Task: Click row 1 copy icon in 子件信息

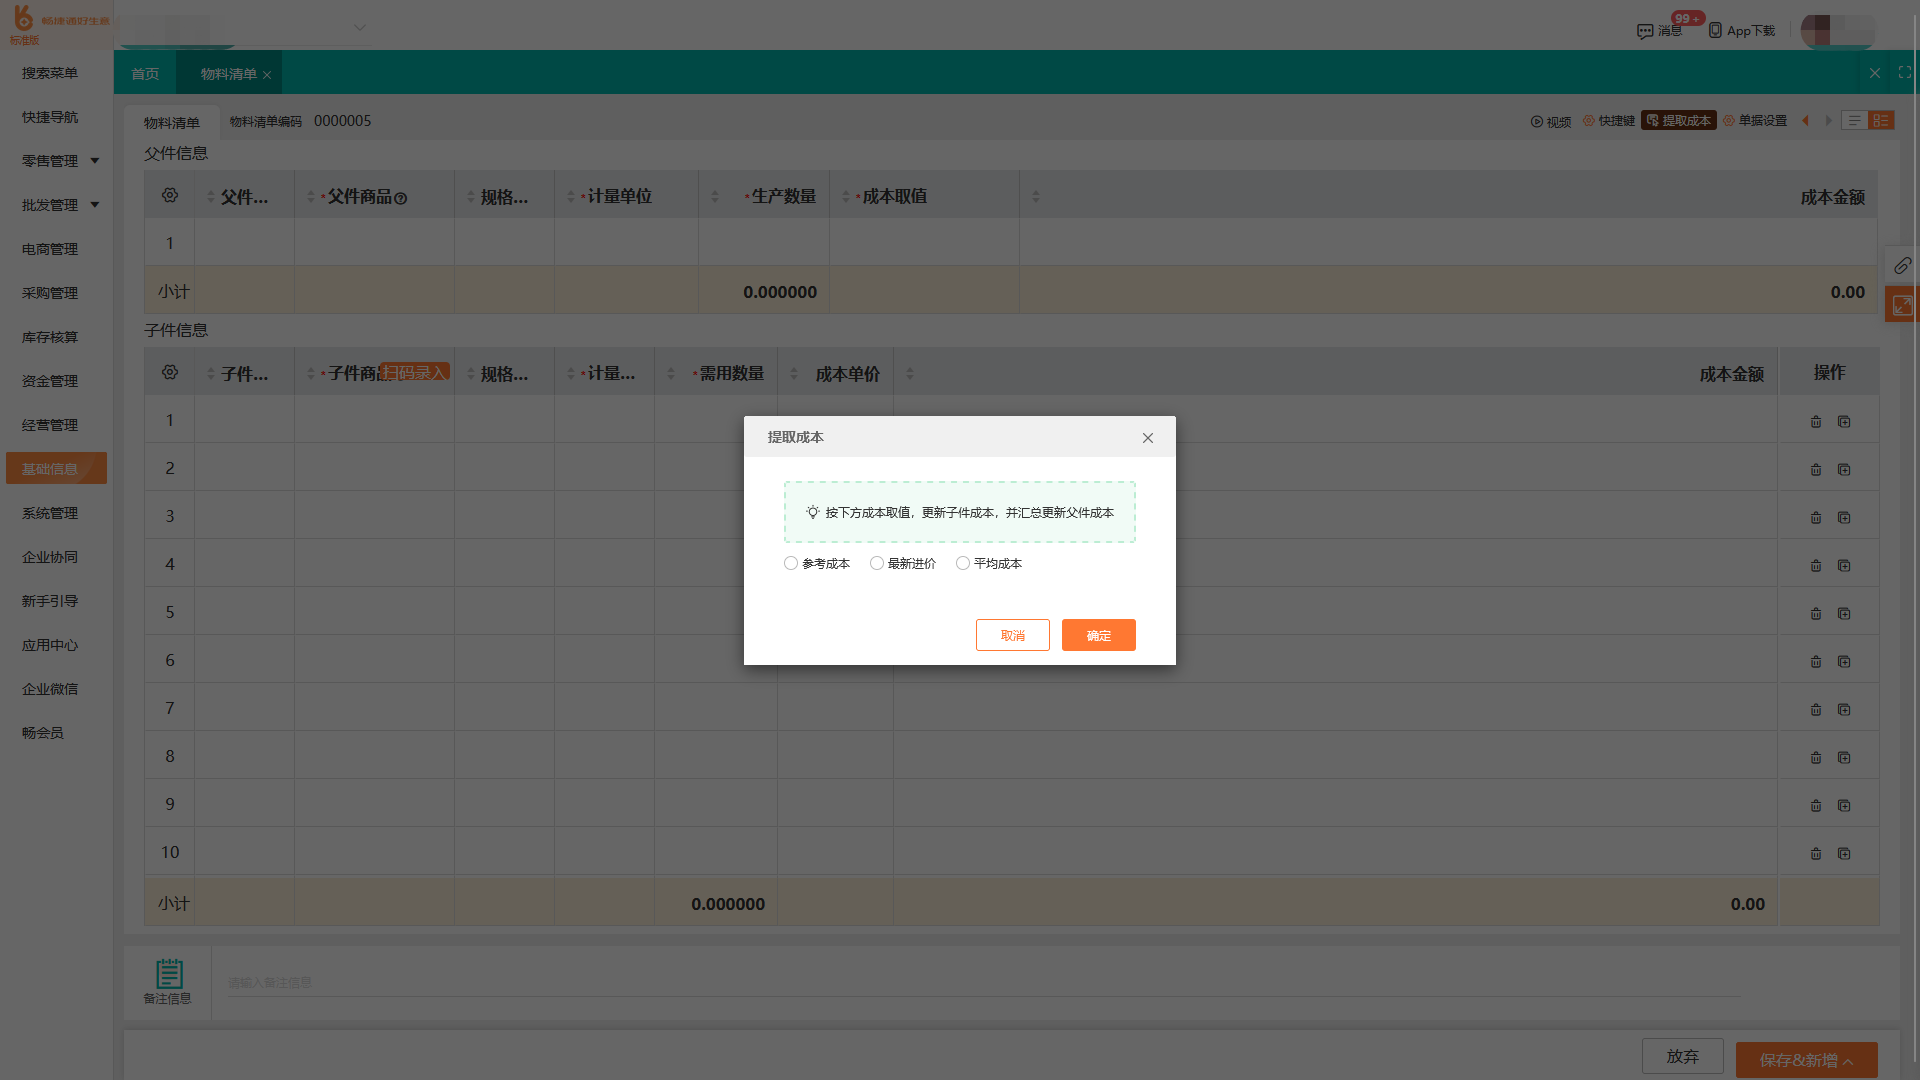Action: coord(1844,422)
